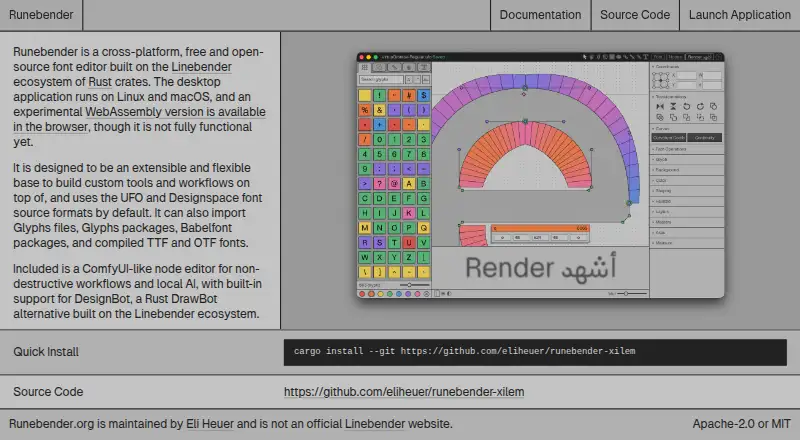The width and height of the screenshot is (800, 440).
Task: Select the yellow M glyph cell
Action: pyautogui.click(x=365, y=228)
